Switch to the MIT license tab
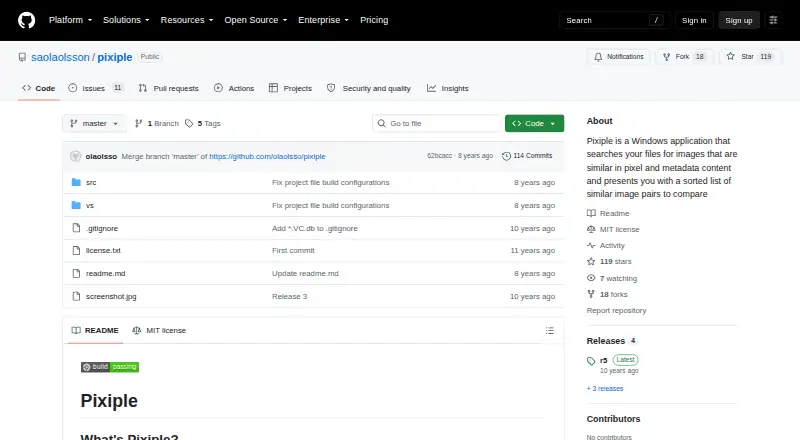Viewport: 800px width, 440px height. click(x=159, y=330)
